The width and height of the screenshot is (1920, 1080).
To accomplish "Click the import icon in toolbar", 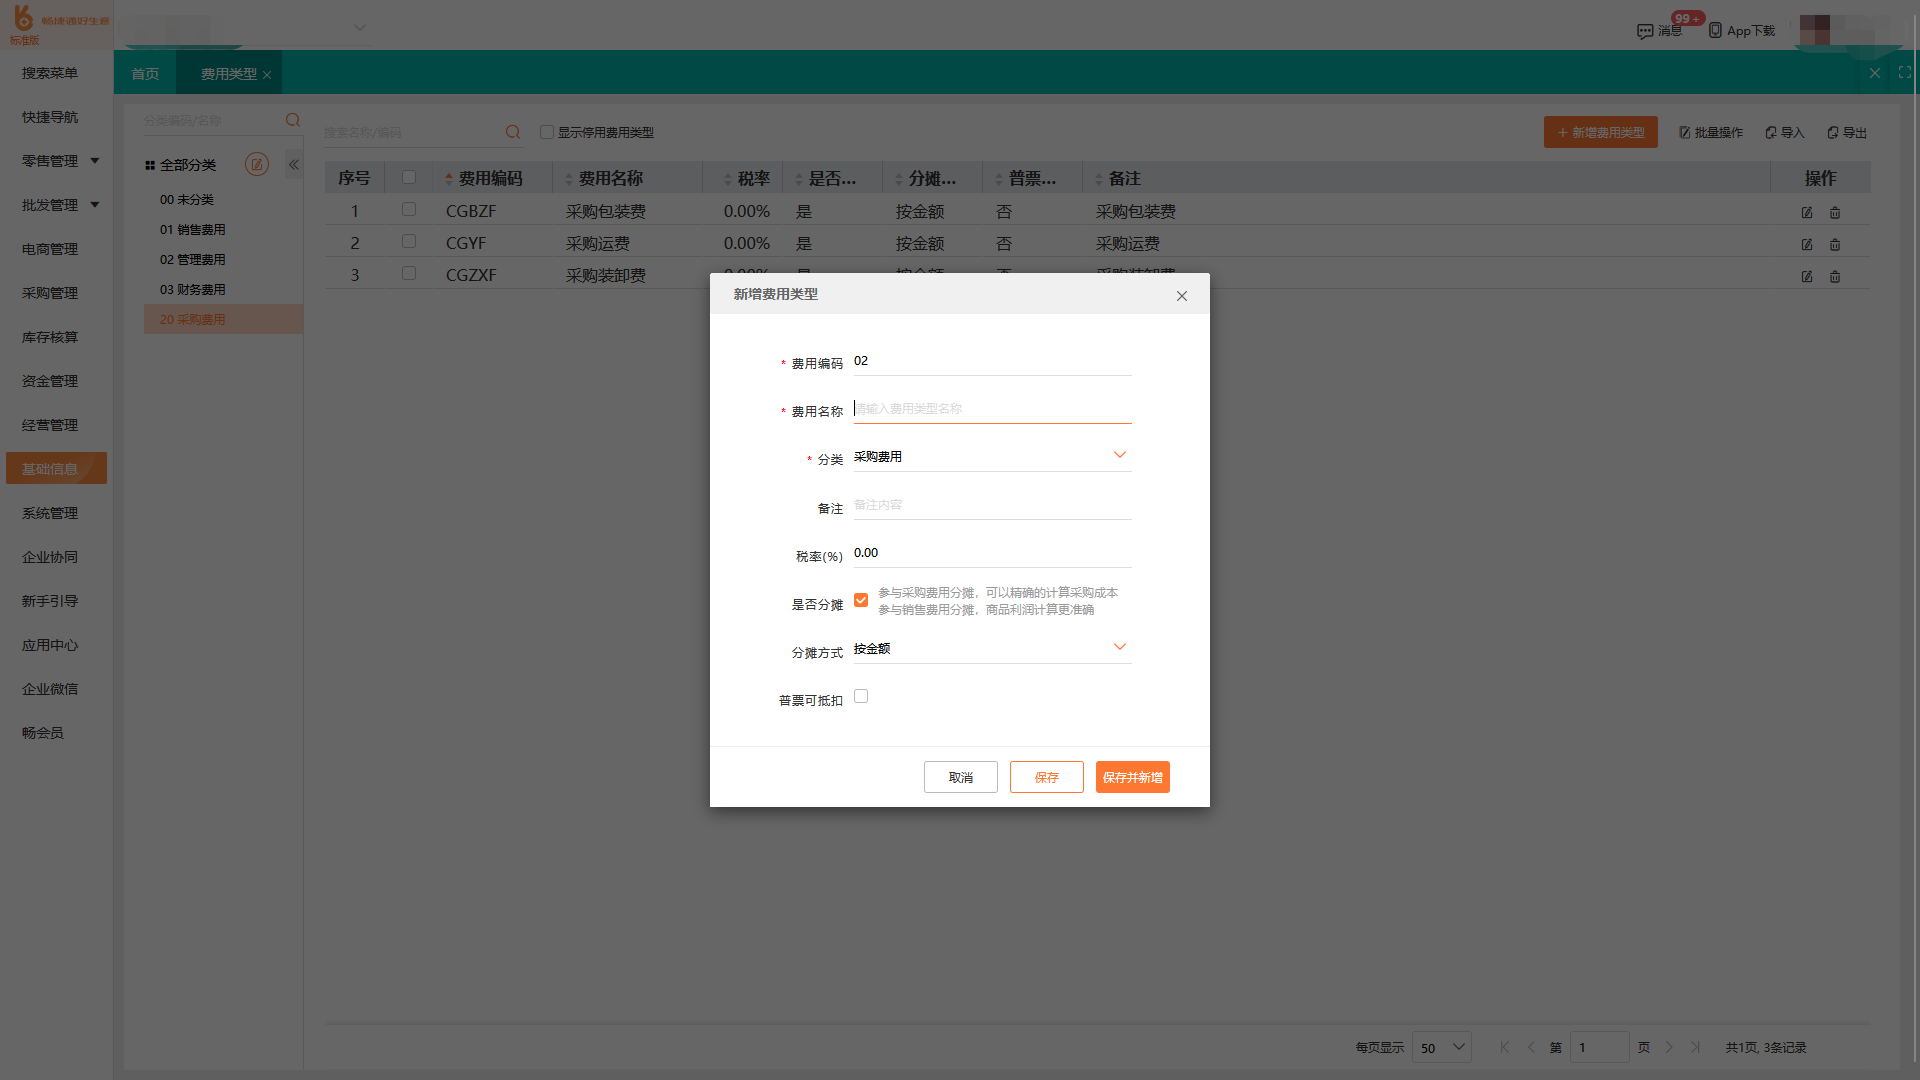I will (x=1785, y=131).
